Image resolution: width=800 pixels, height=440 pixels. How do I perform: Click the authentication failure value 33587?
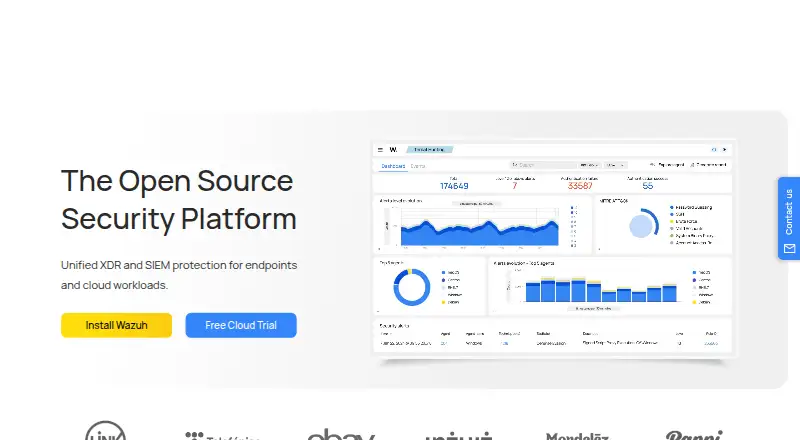click(580, 186)
